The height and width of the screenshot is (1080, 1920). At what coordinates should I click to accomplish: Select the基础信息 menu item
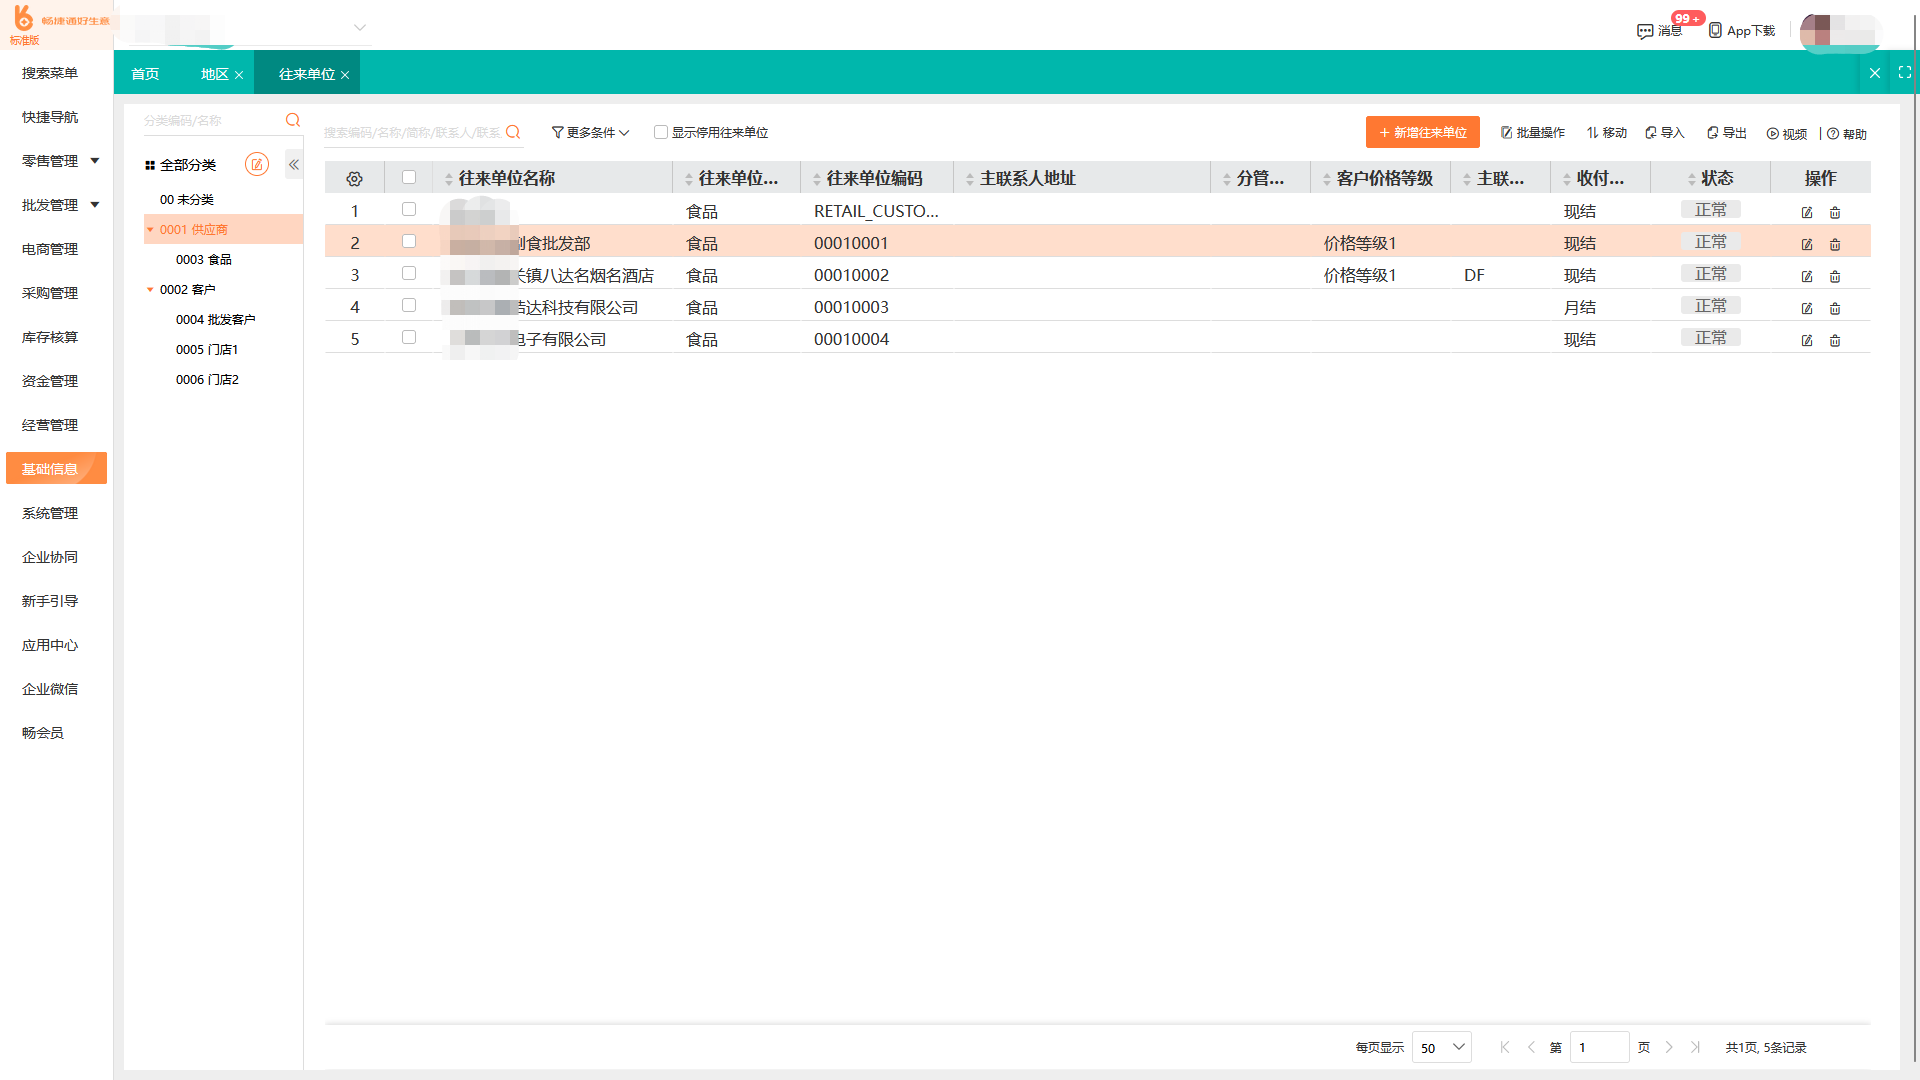pyautogui.click(x=53, y=468)
